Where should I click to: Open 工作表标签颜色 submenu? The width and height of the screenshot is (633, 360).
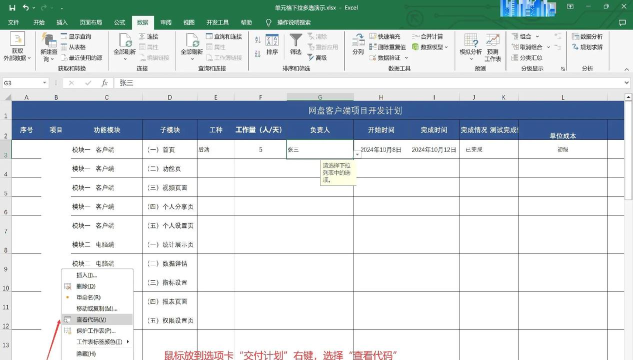97,342
